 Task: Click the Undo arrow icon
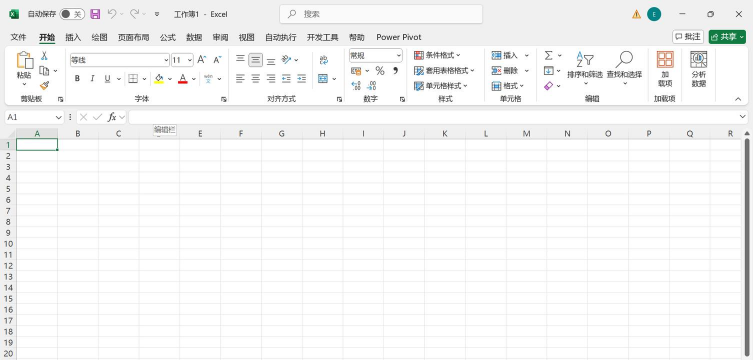[111, 14]
